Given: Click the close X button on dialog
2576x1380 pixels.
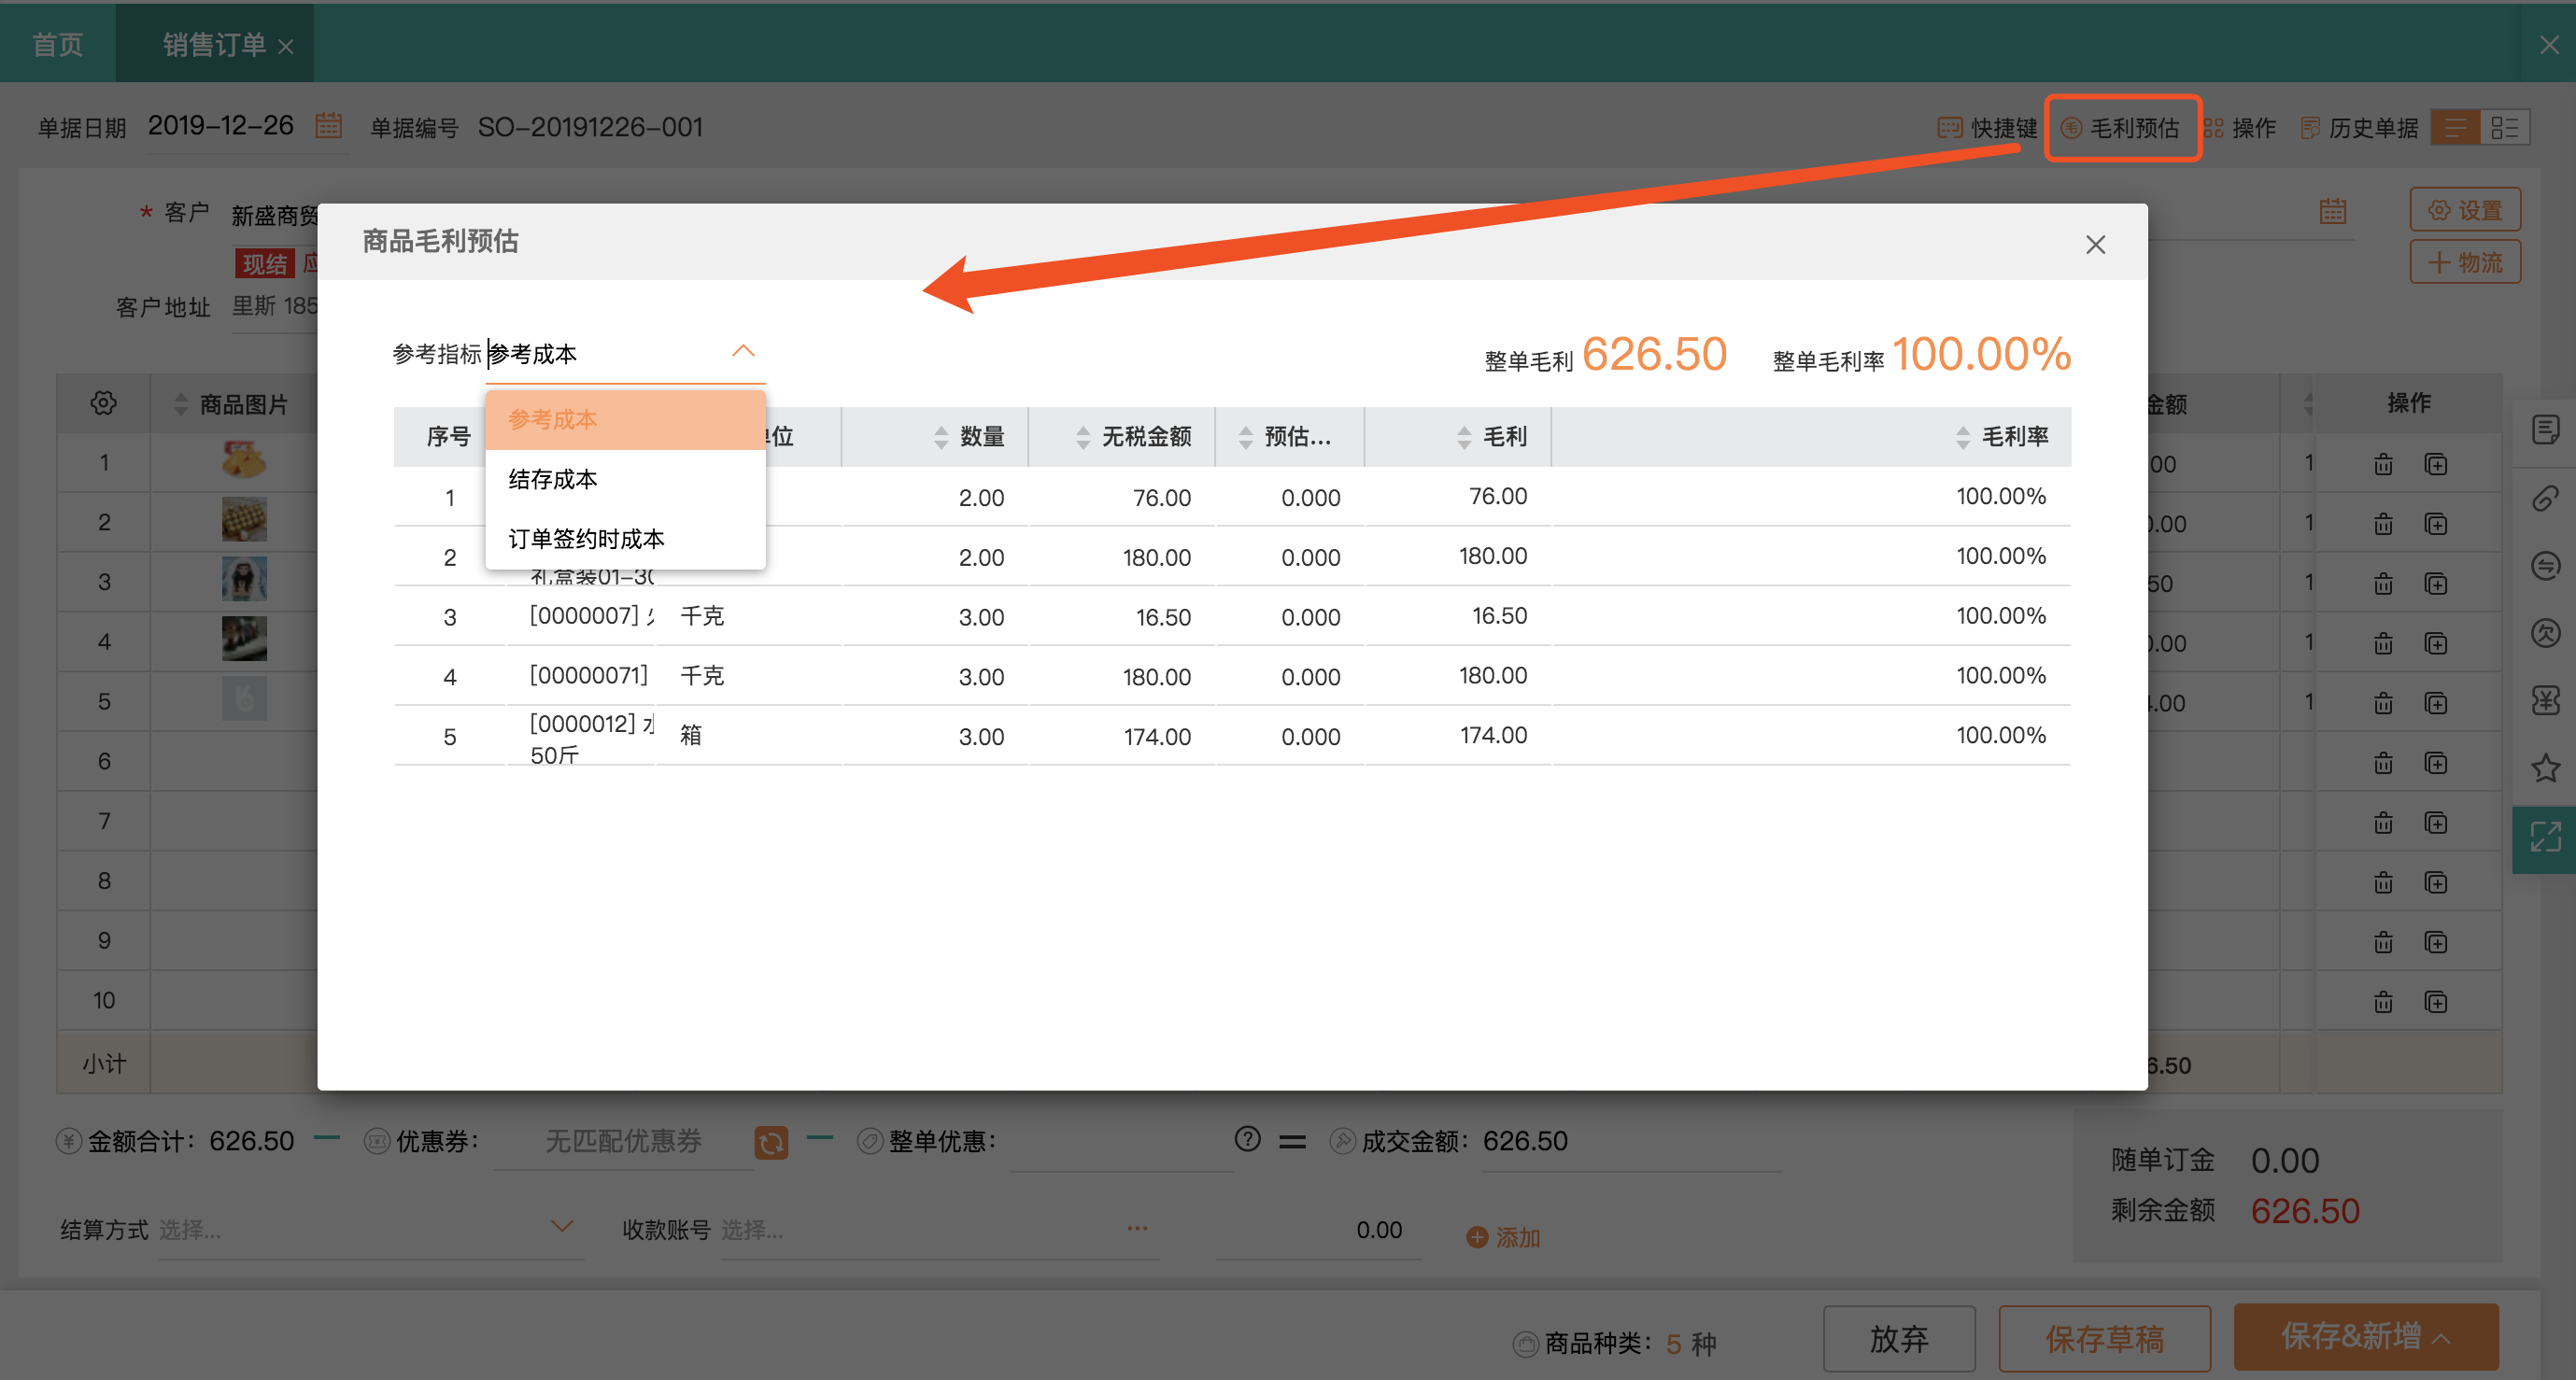Looking at the screenshot, I should (x=2096, y=244).
